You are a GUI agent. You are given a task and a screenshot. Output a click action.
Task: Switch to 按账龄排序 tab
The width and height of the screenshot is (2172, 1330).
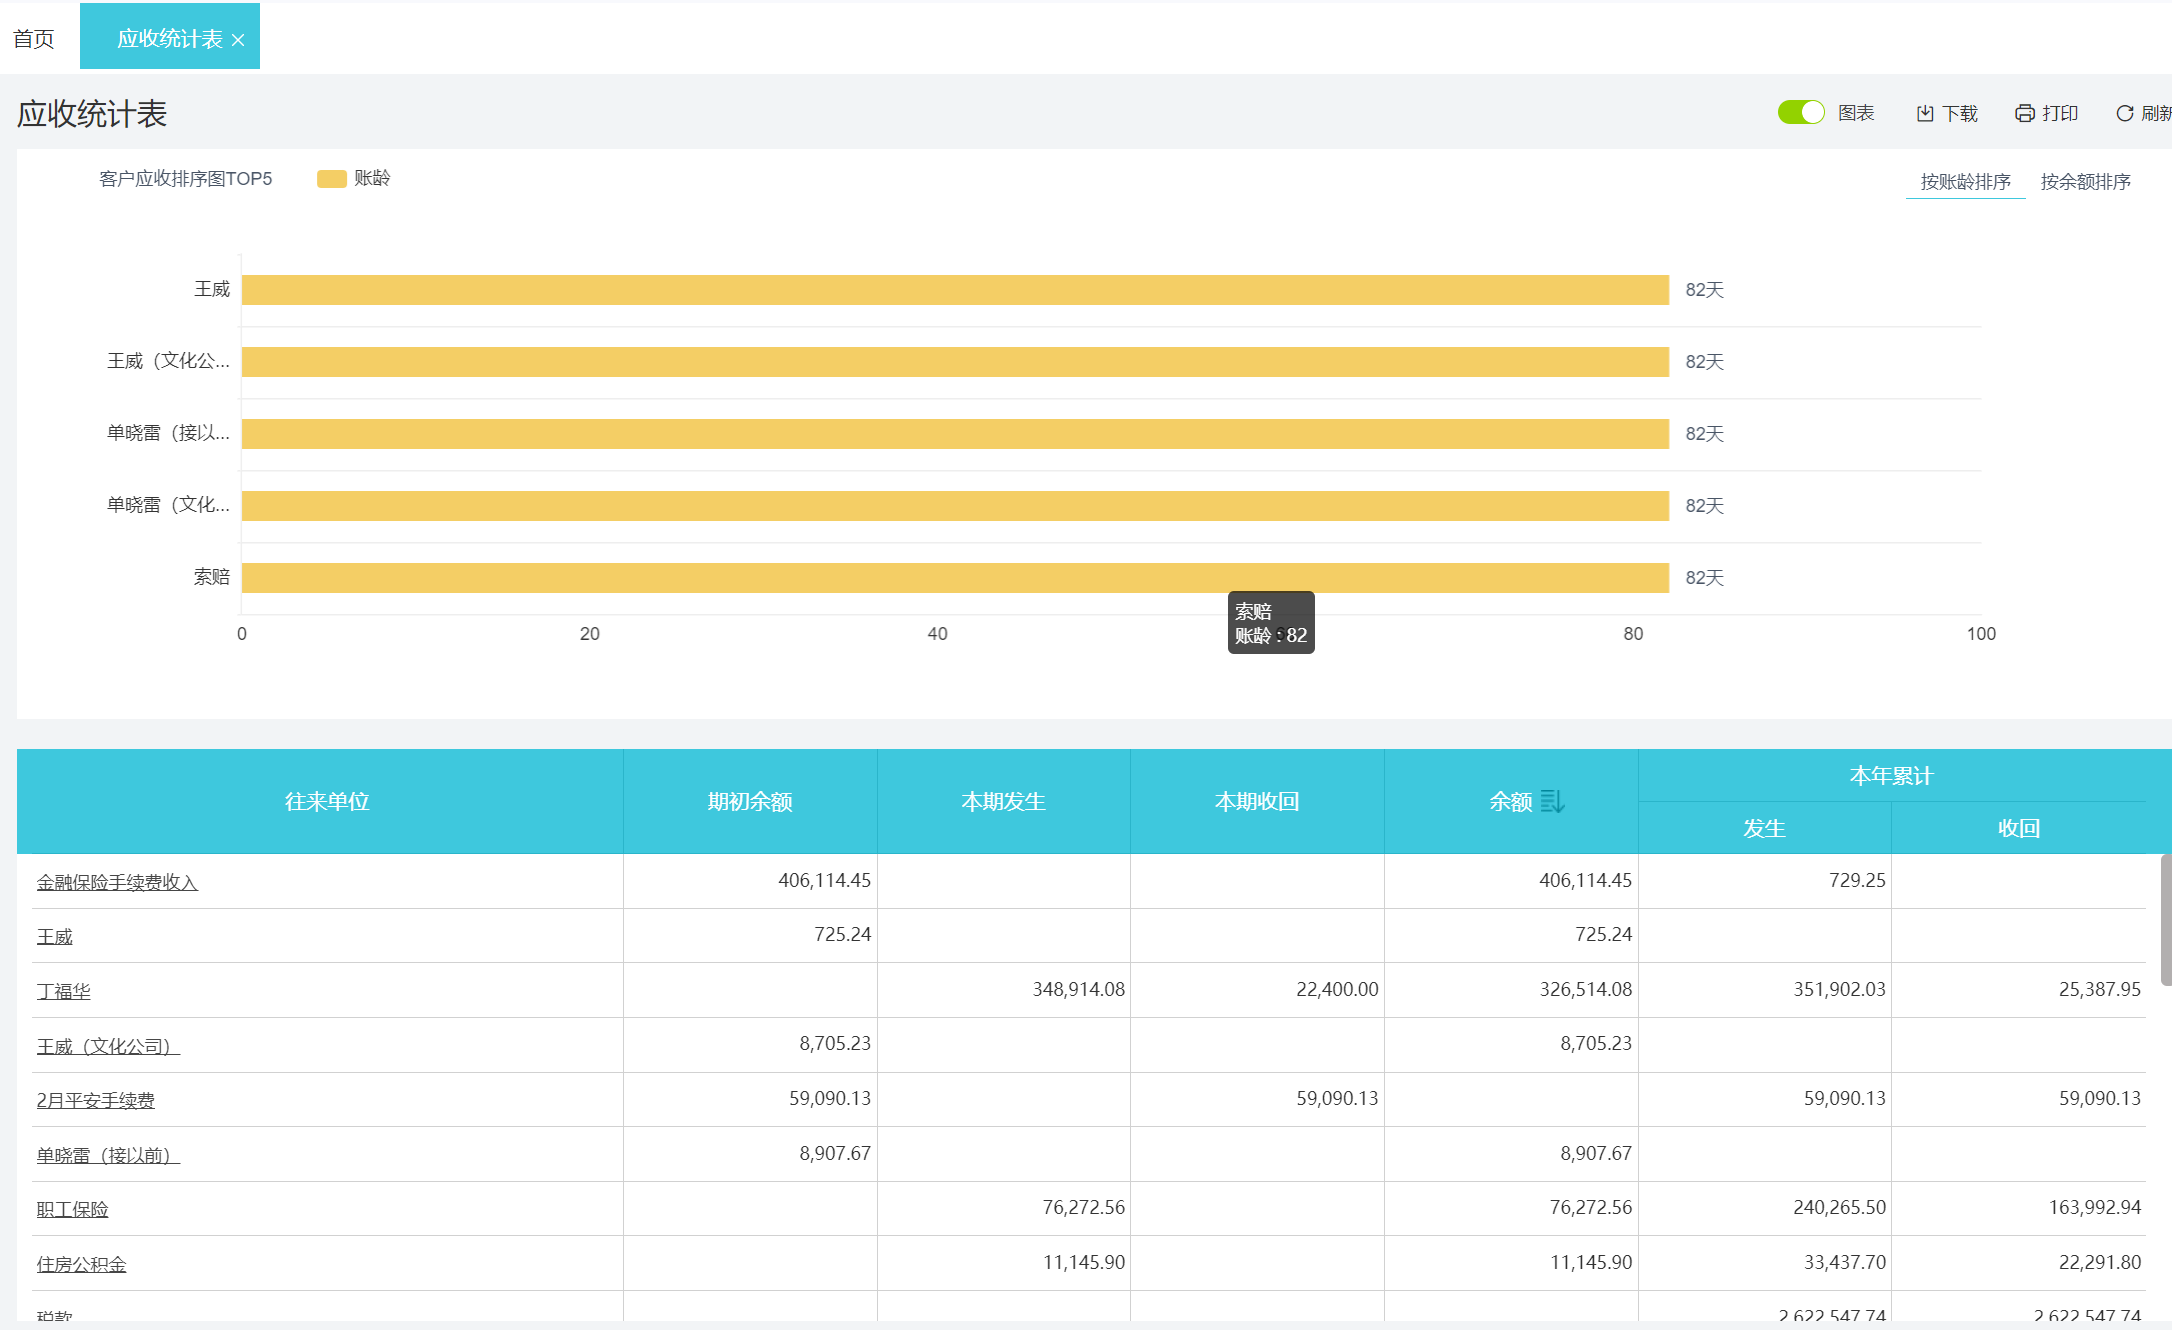[1963, 180]
